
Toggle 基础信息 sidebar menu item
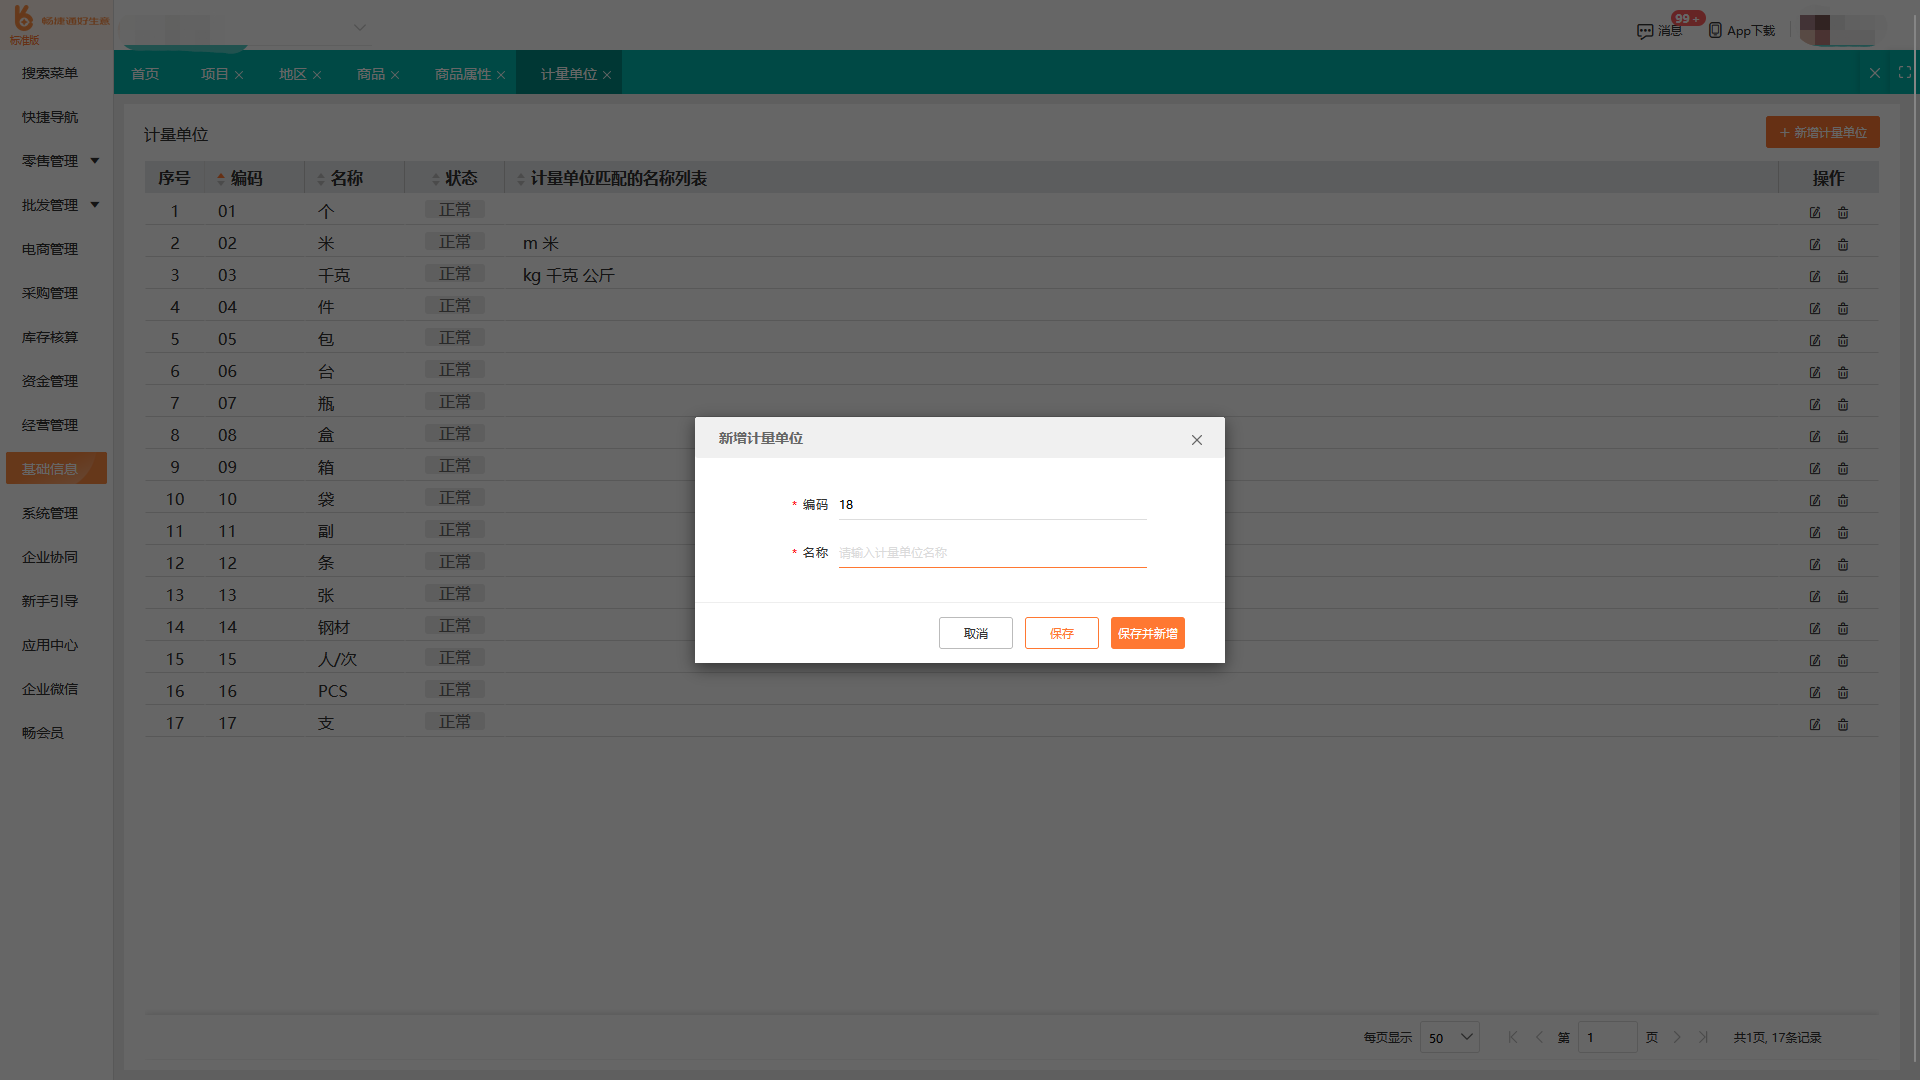[53, 468]
